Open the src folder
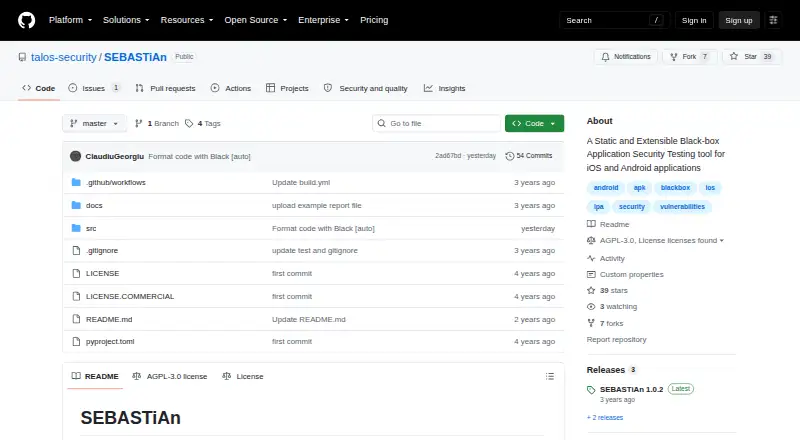The image size is (800, 440). click(x=91, y=228)
